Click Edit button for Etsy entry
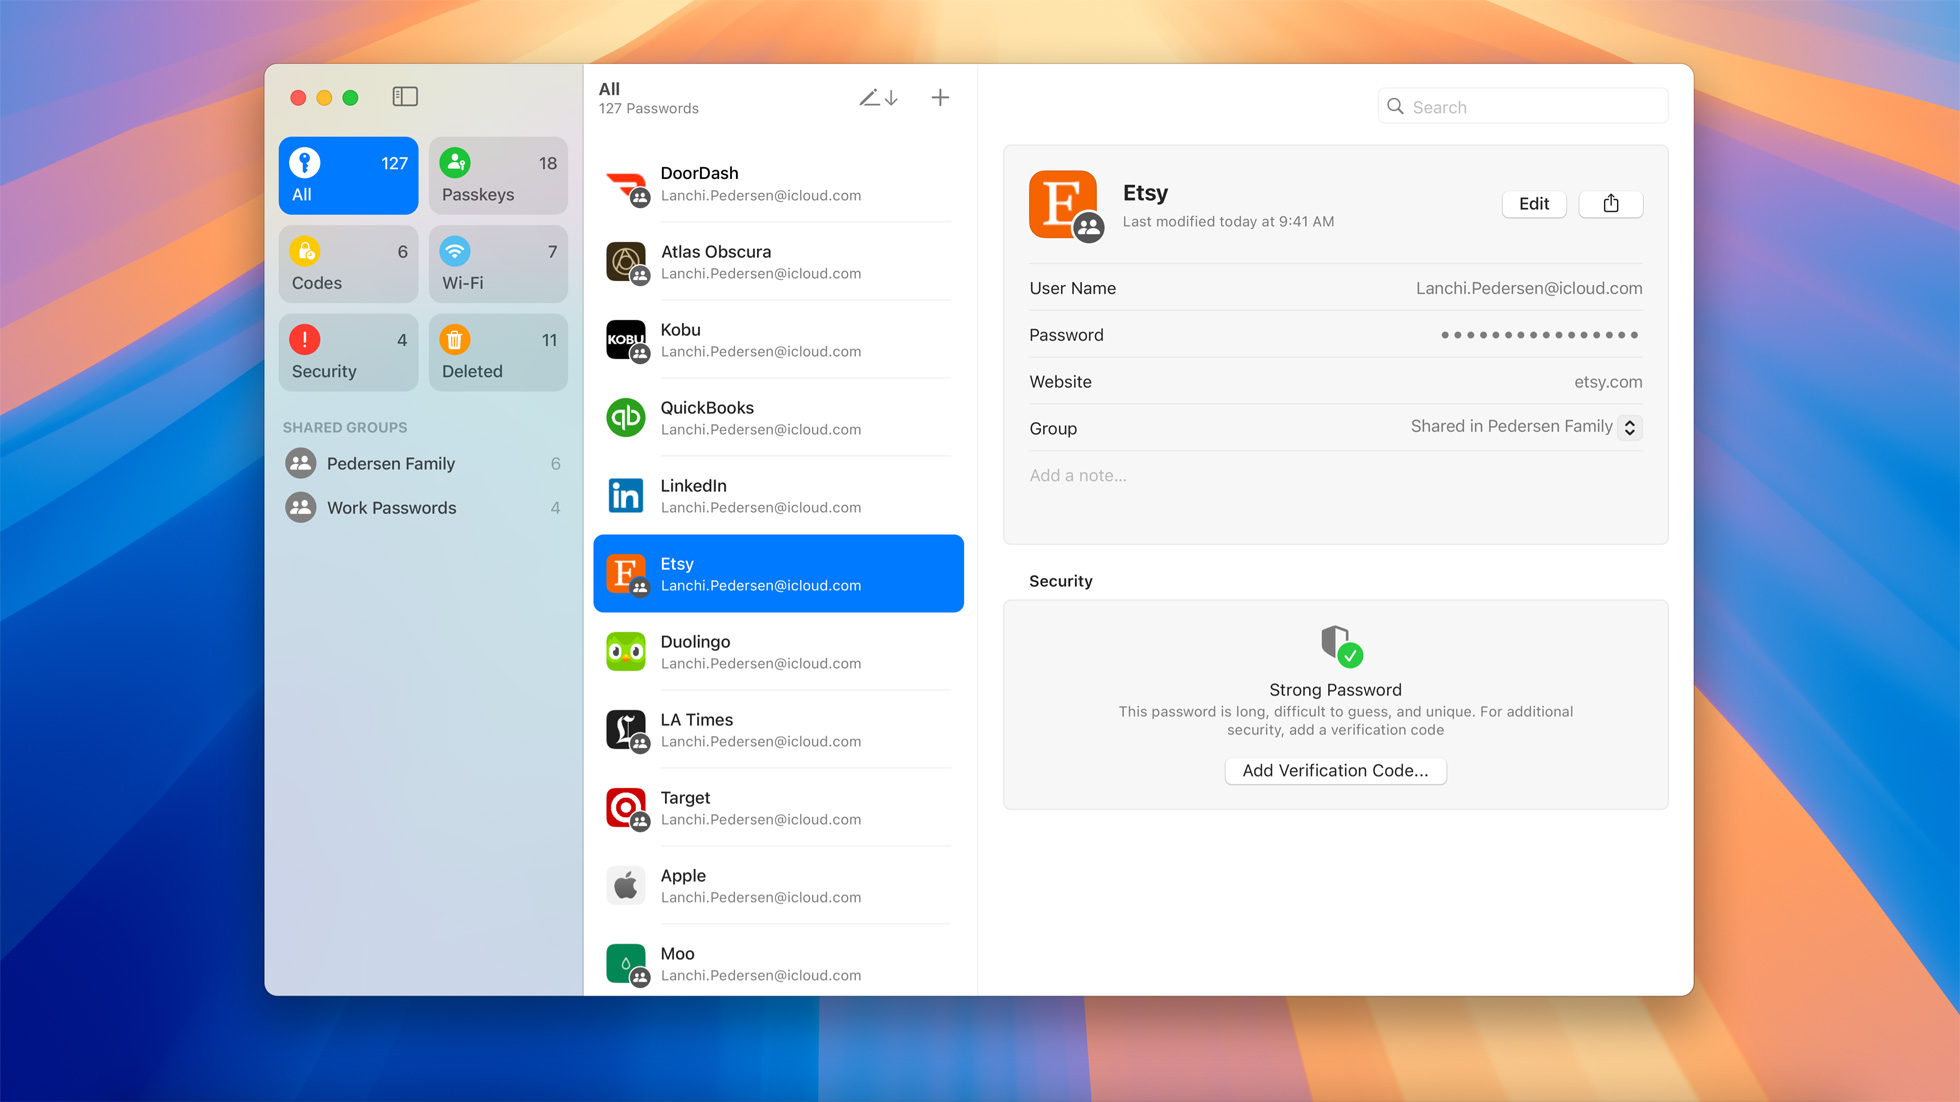Screen dimensions: 1960x1102 coord(1533,203)
